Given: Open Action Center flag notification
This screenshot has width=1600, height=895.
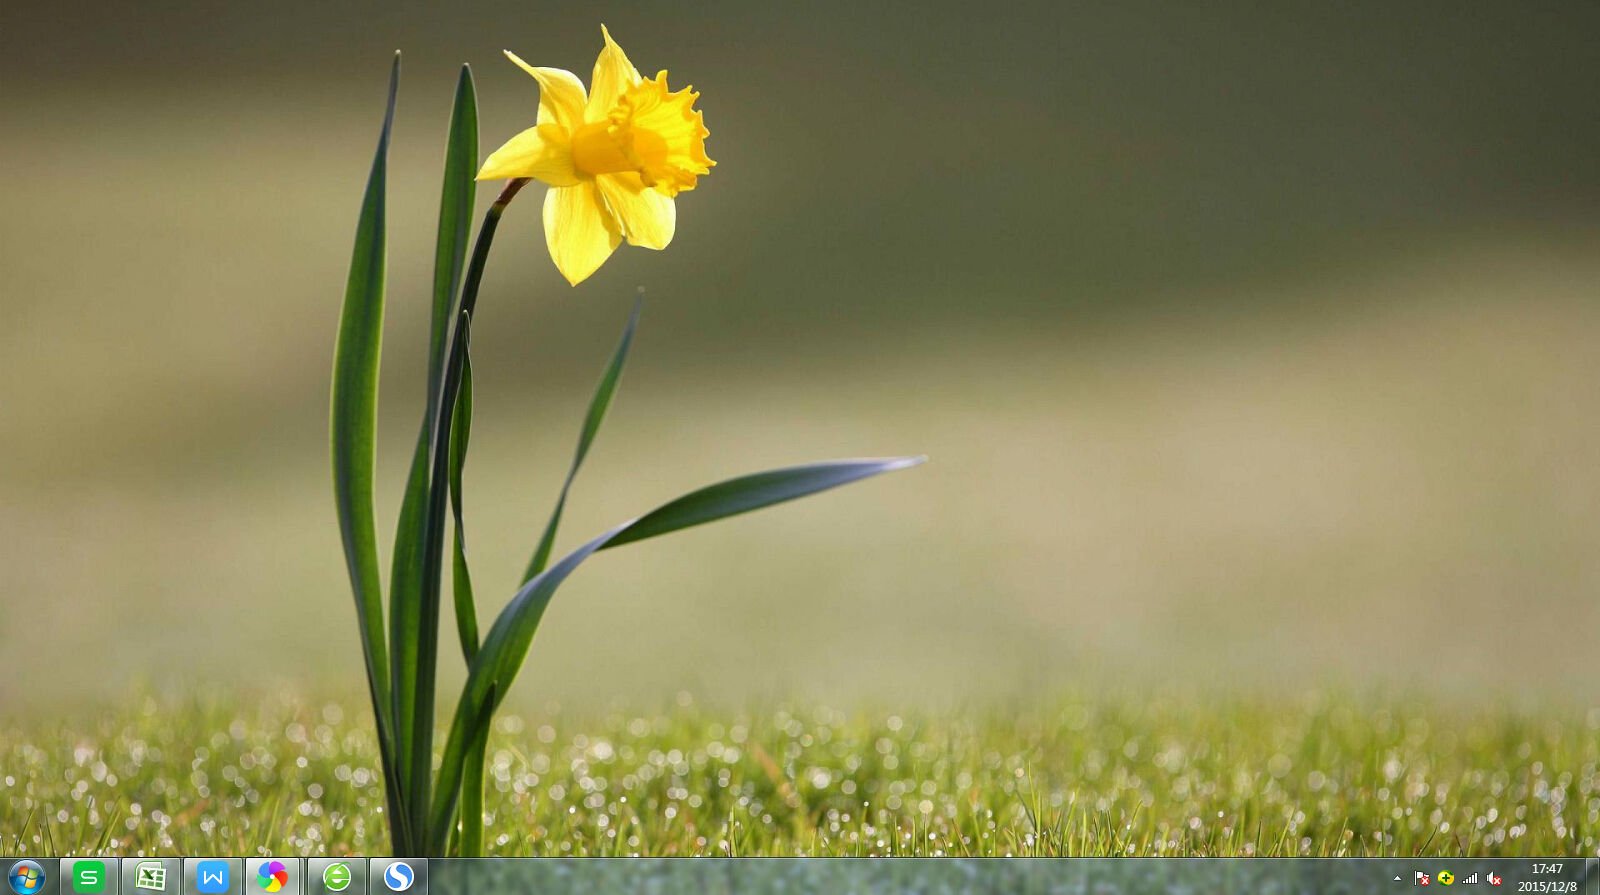Looking at the screenshot, I should coord(1421,878).
